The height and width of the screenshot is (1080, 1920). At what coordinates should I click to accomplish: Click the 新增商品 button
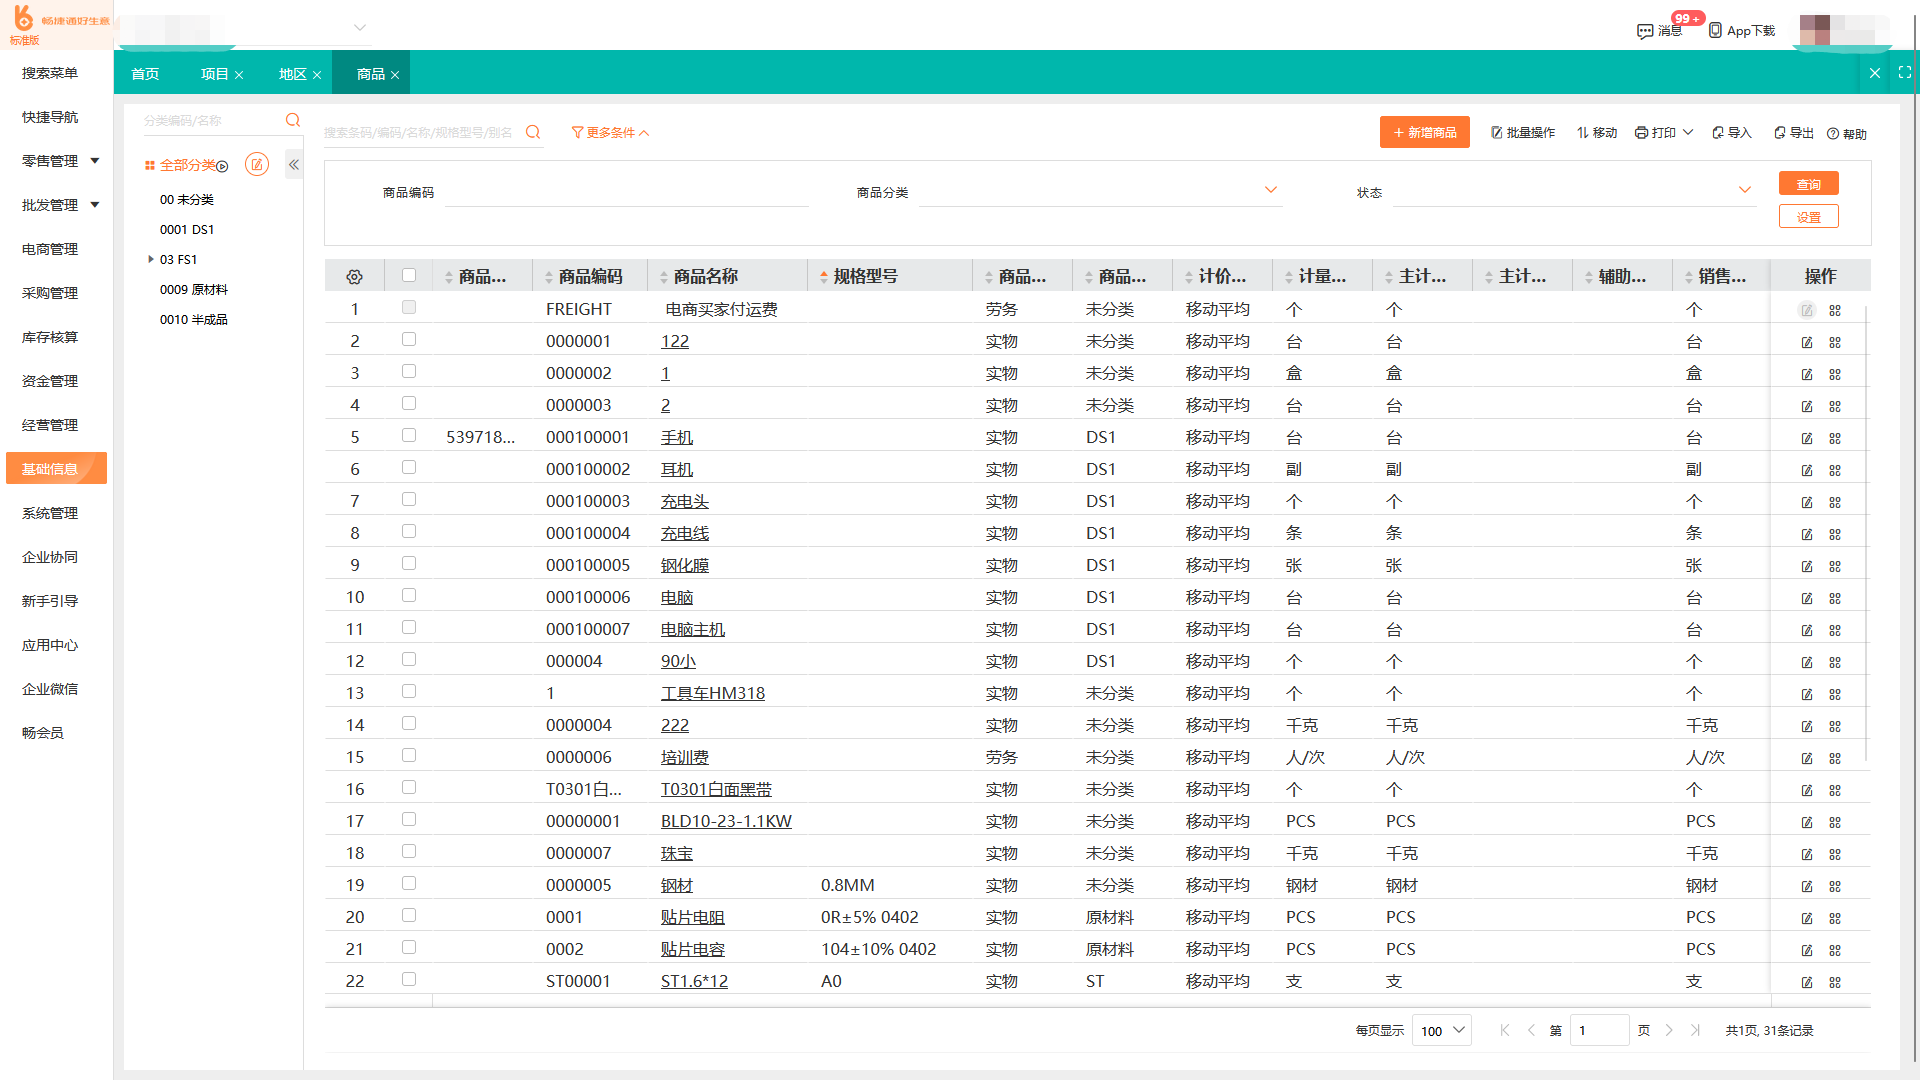(1423, 131)
